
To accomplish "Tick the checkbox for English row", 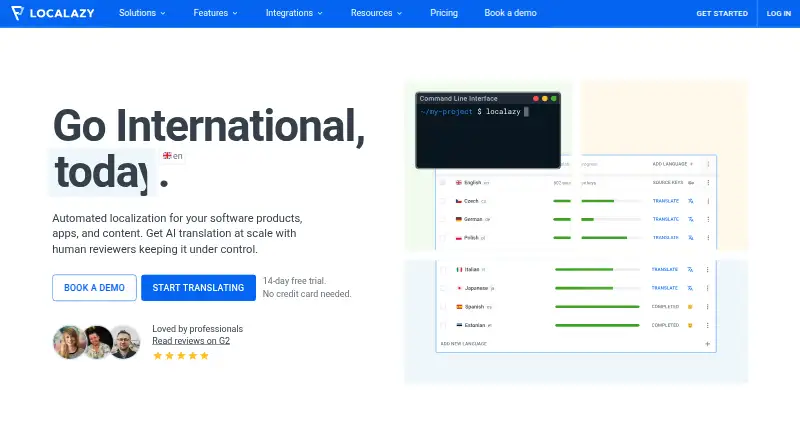I will [443, 183].
